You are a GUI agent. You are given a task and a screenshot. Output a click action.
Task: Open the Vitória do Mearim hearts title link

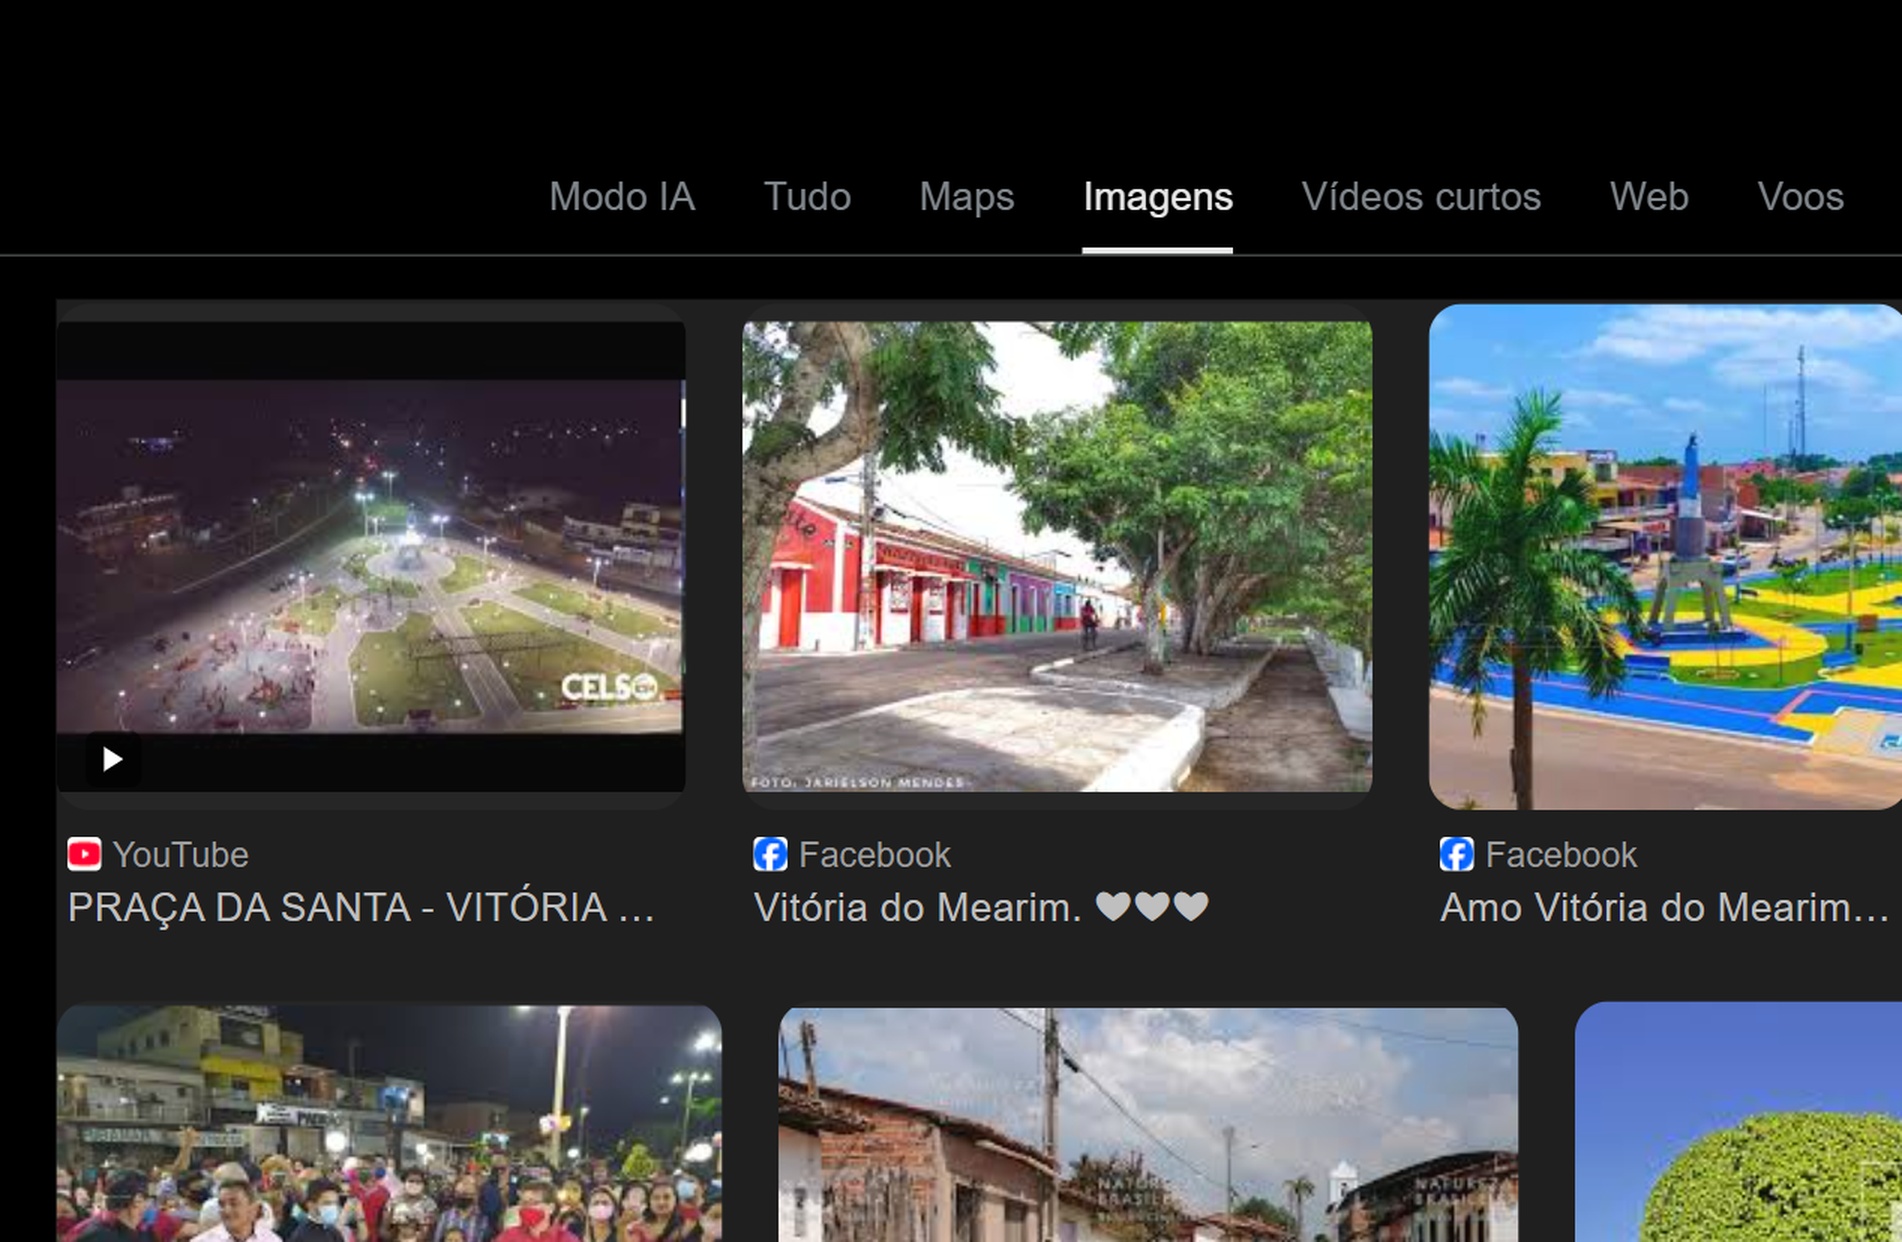pyautogui.click(x=980, y=908)
